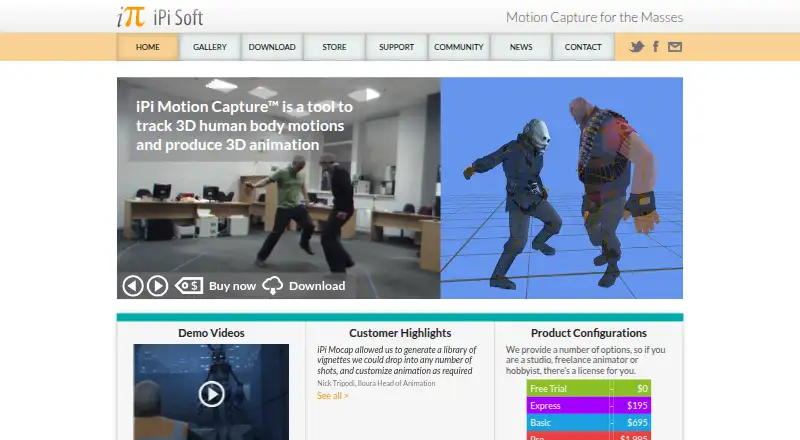Screen dimensions: 800x440
Task: Click the iPi Motion Capture banner headline
Action: pyautogui.click(x=244, y=126)
